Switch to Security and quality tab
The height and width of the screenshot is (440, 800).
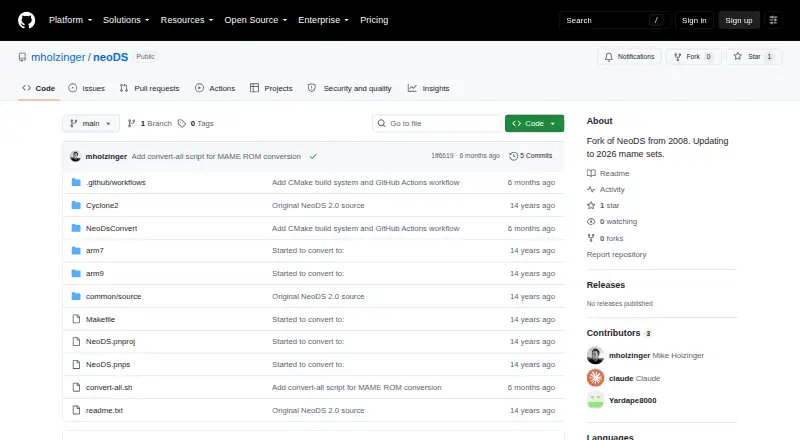[349, 88]
